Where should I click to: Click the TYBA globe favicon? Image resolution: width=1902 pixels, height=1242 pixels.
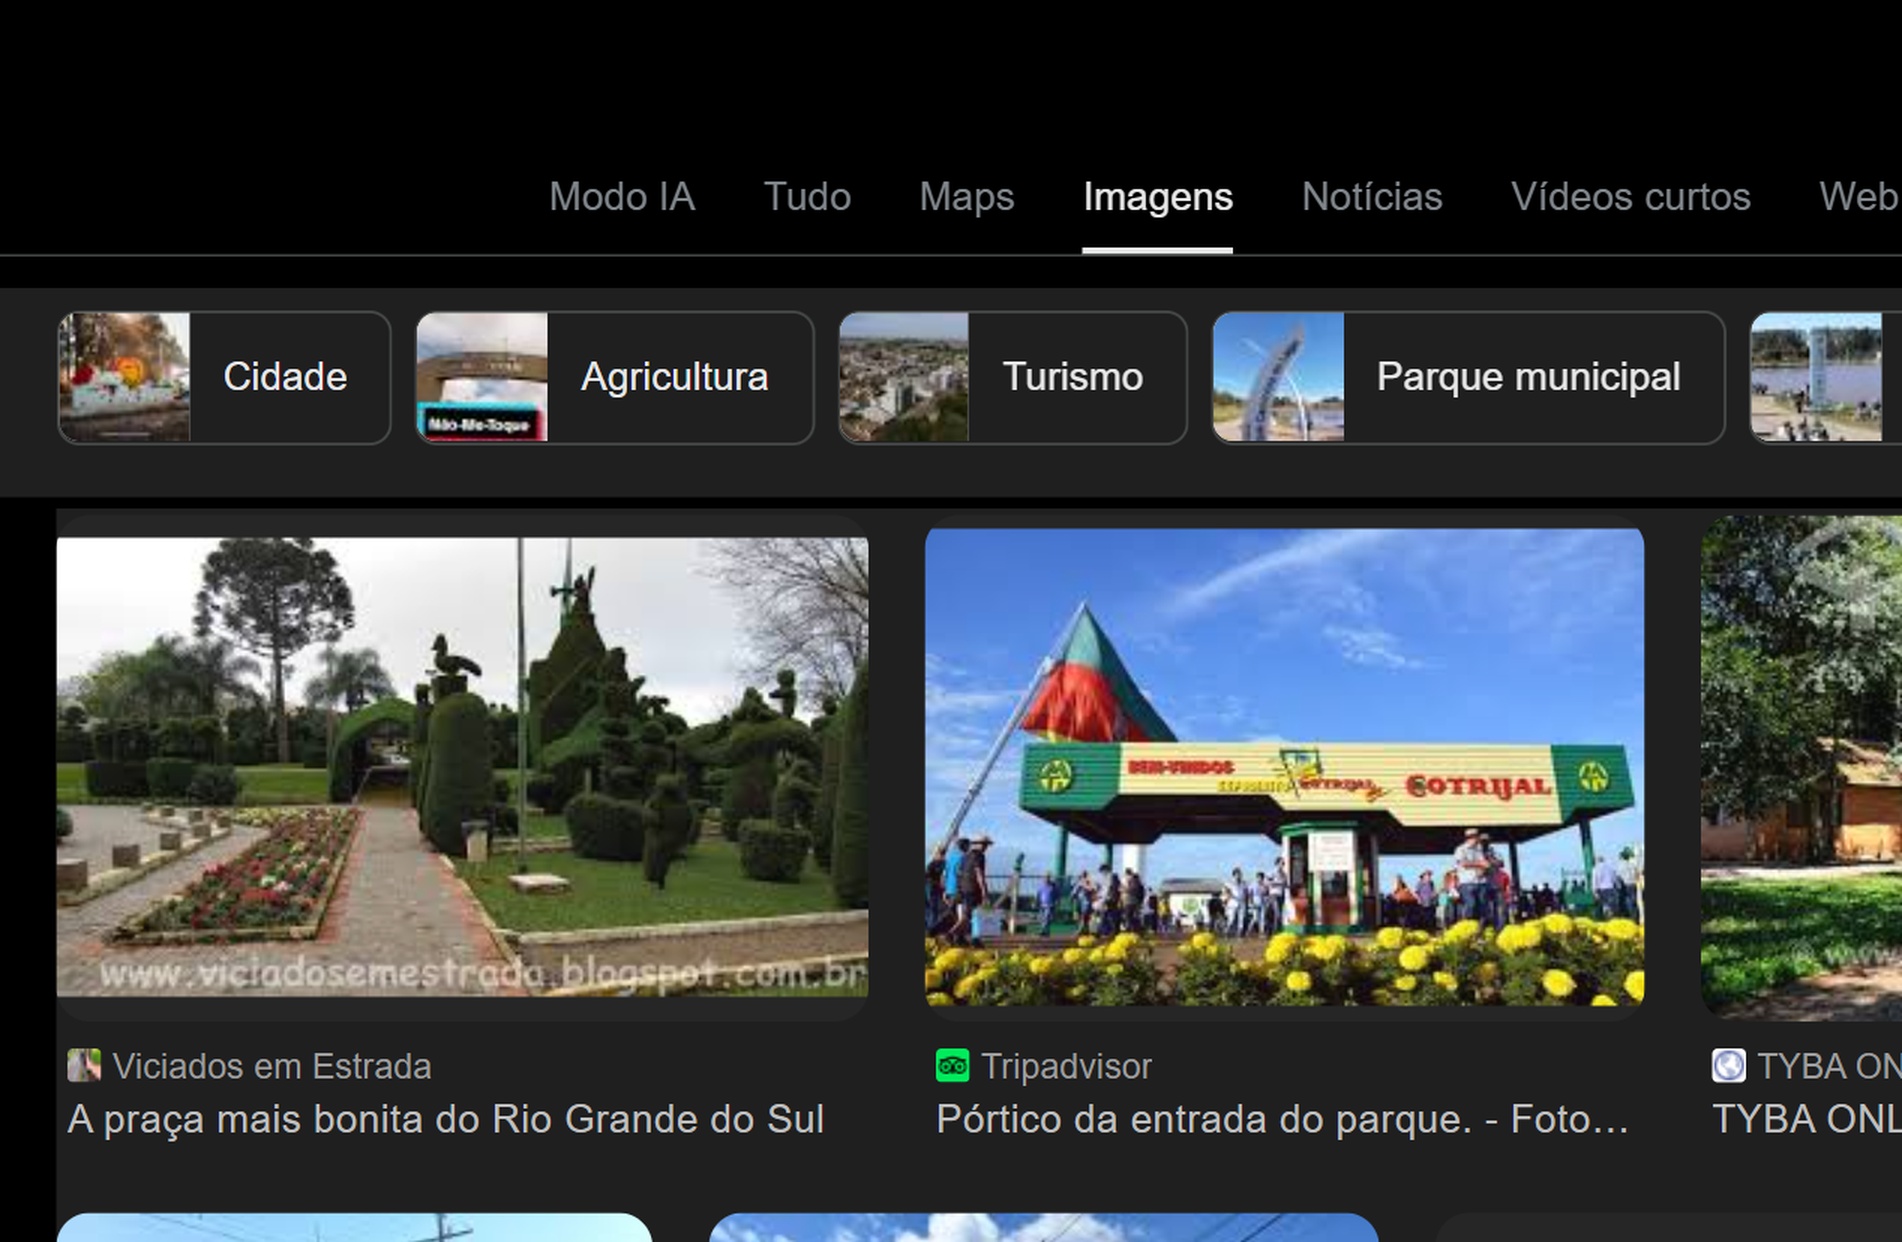click(1728, 1066)
